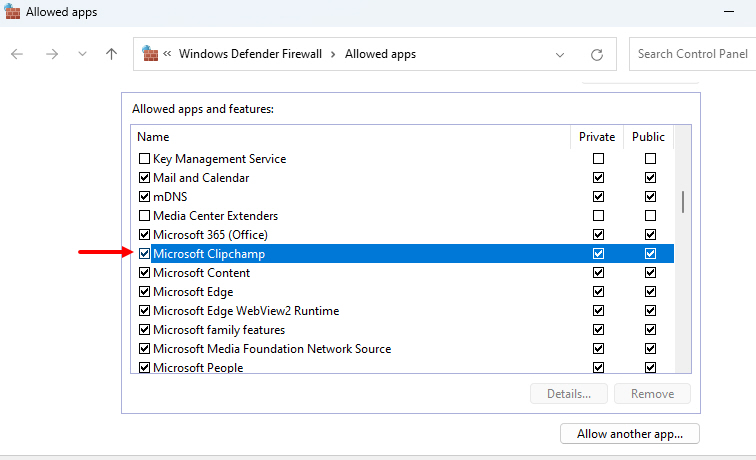Image resolution: width=756 pixels, height=460 pixels.
Task: Uncheck Private for Microsoft Clipchamp
Action: click(x=598, y=254)
